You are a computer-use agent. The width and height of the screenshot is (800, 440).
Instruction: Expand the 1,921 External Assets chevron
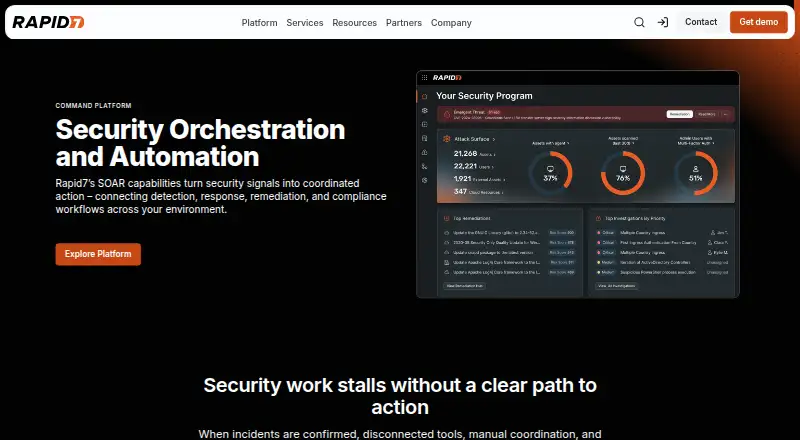(x=505, y=180)
